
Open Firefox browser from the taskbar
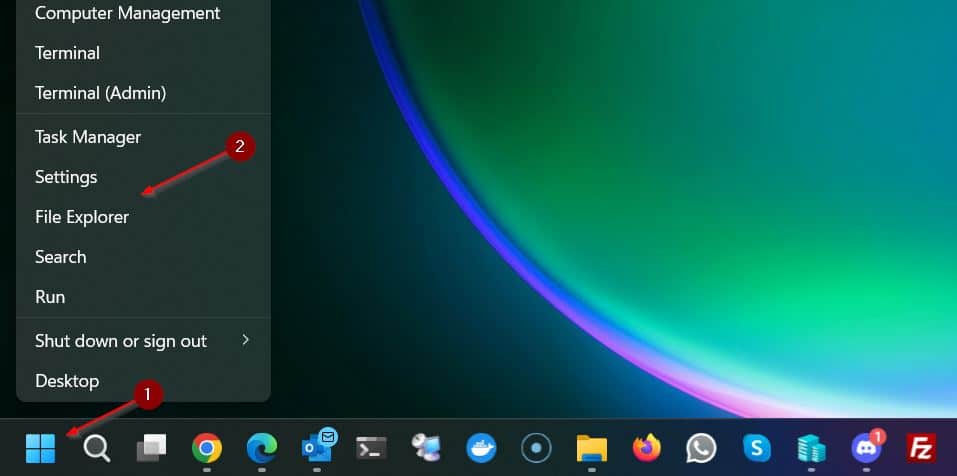648,448
